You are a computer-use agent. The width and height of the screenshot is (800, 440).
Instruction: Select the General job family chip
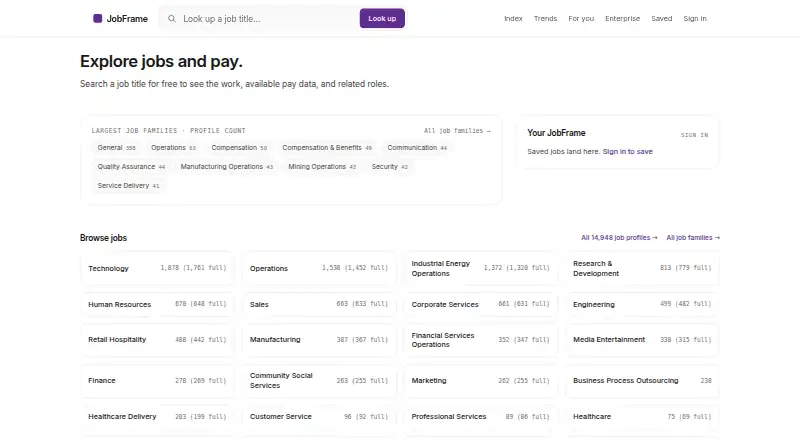(x=116, y=148)
